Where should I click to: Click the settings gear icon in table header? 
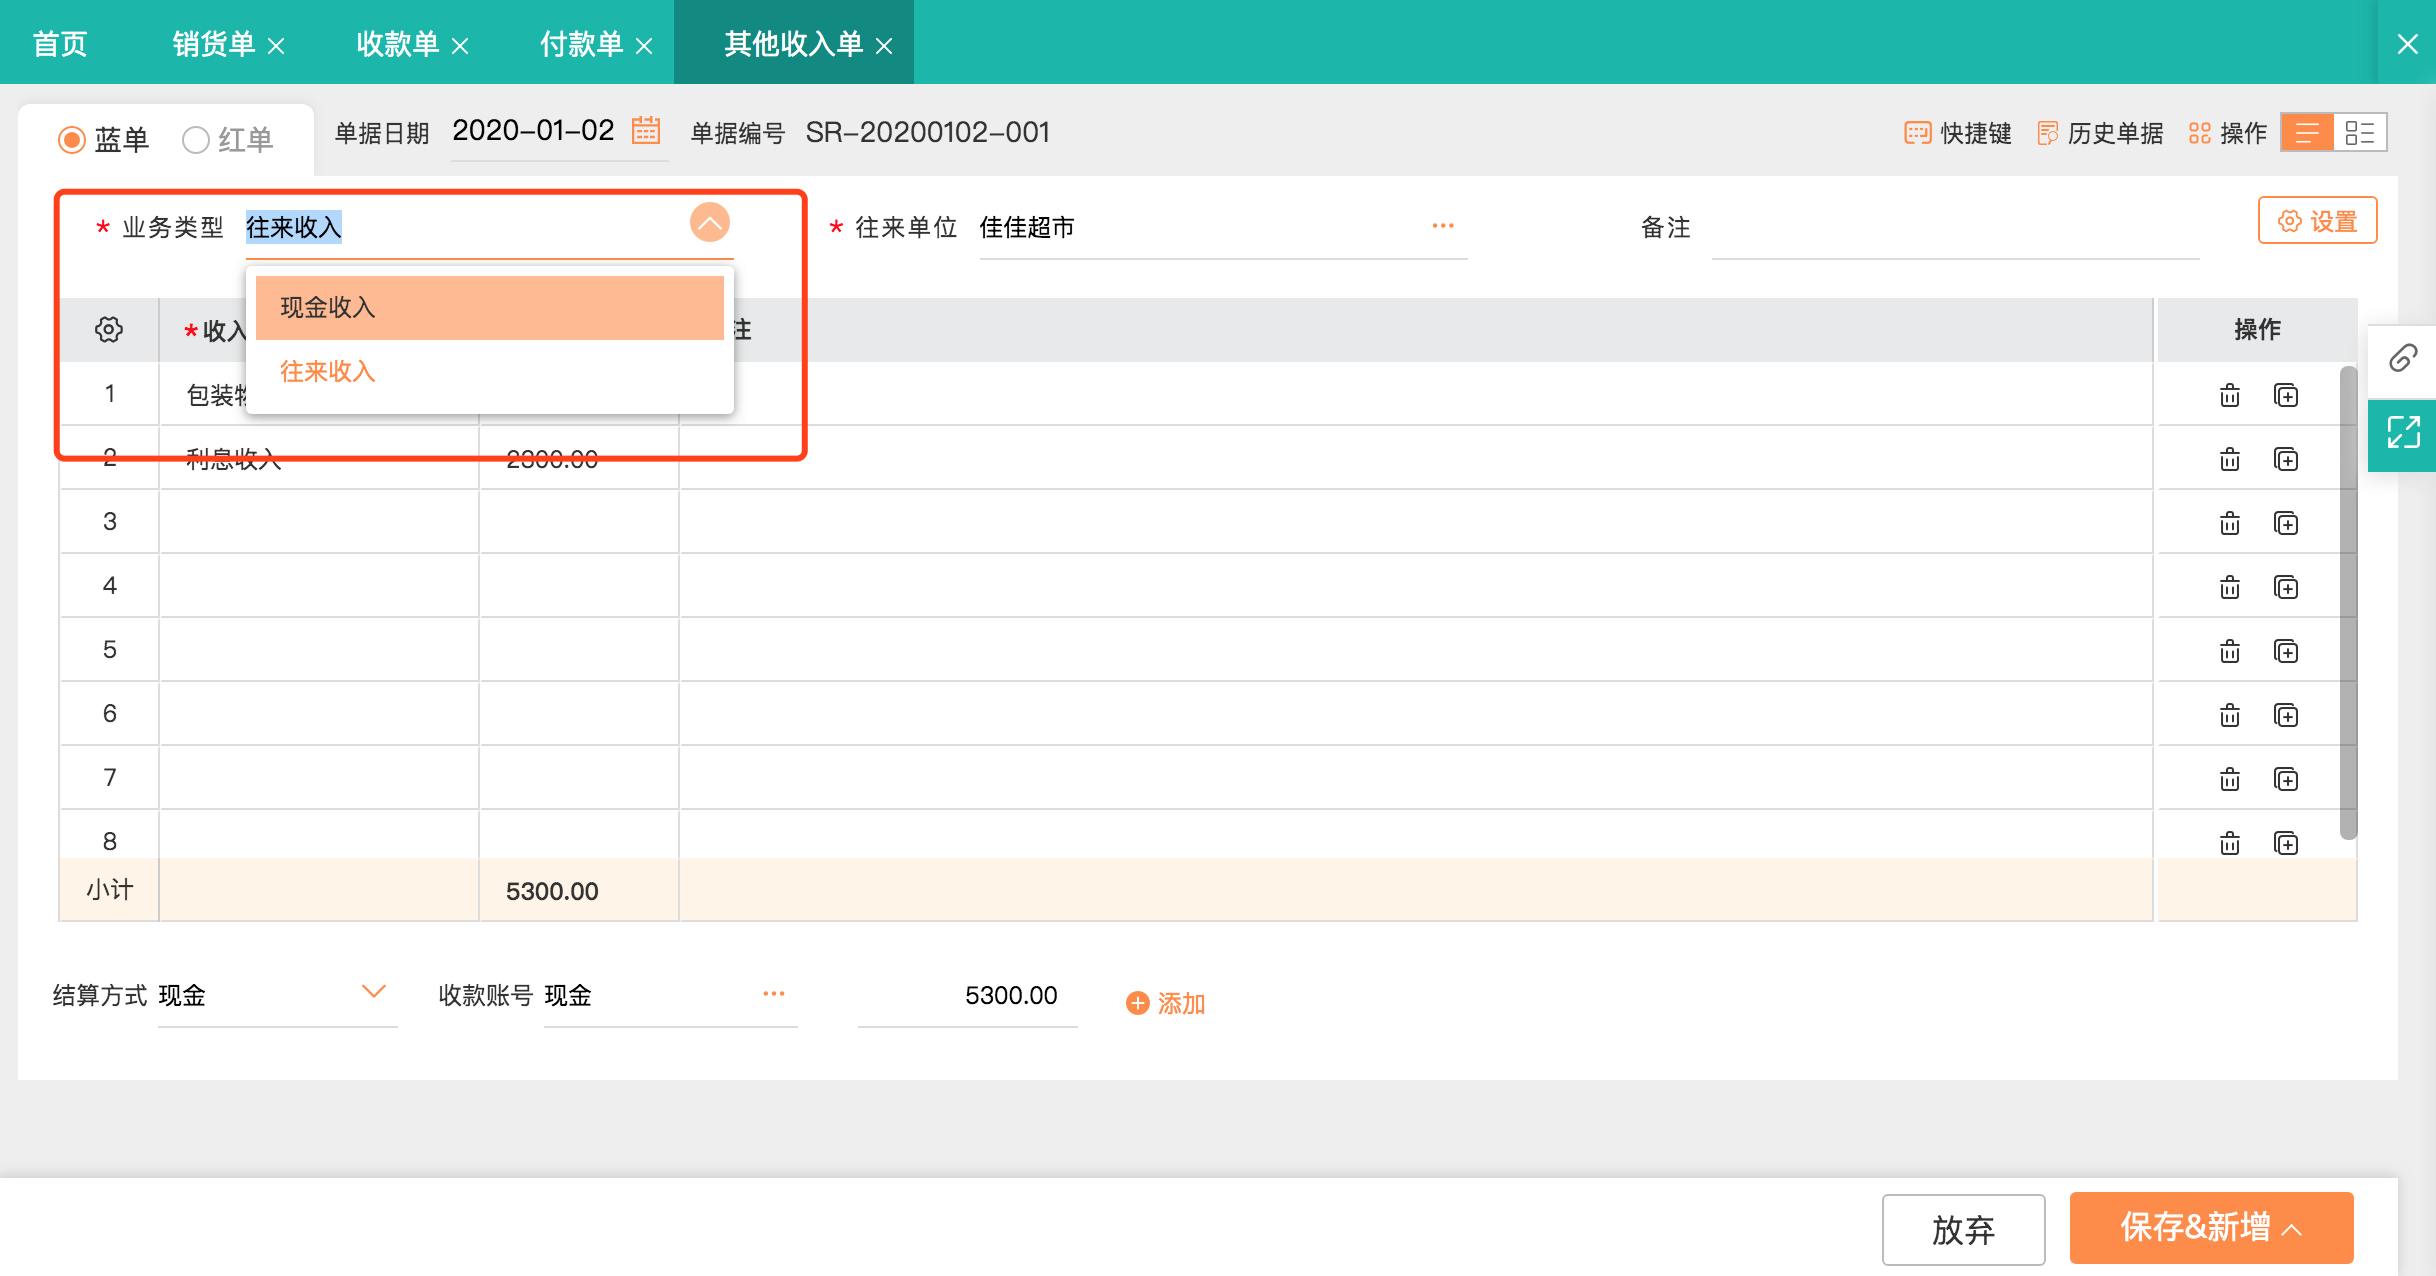[110, 330]
